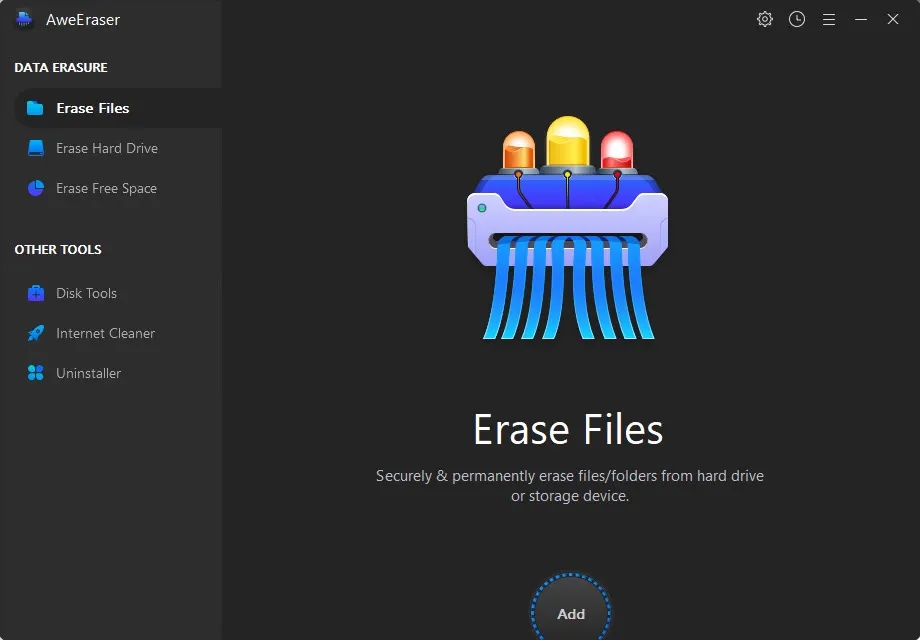Open the hamburger menu in title bar
The width and height of the screenshot is (920, 640).
[829, 19]
